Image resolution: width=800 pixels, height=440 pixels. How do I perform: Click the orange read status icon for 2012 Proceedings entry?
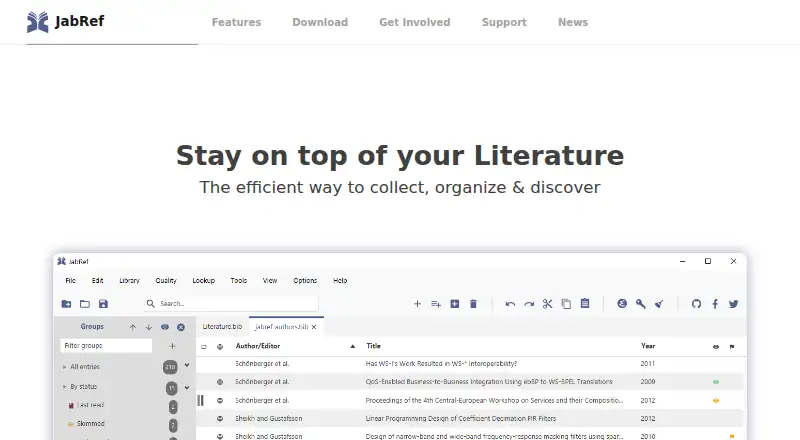click(716, 401)
